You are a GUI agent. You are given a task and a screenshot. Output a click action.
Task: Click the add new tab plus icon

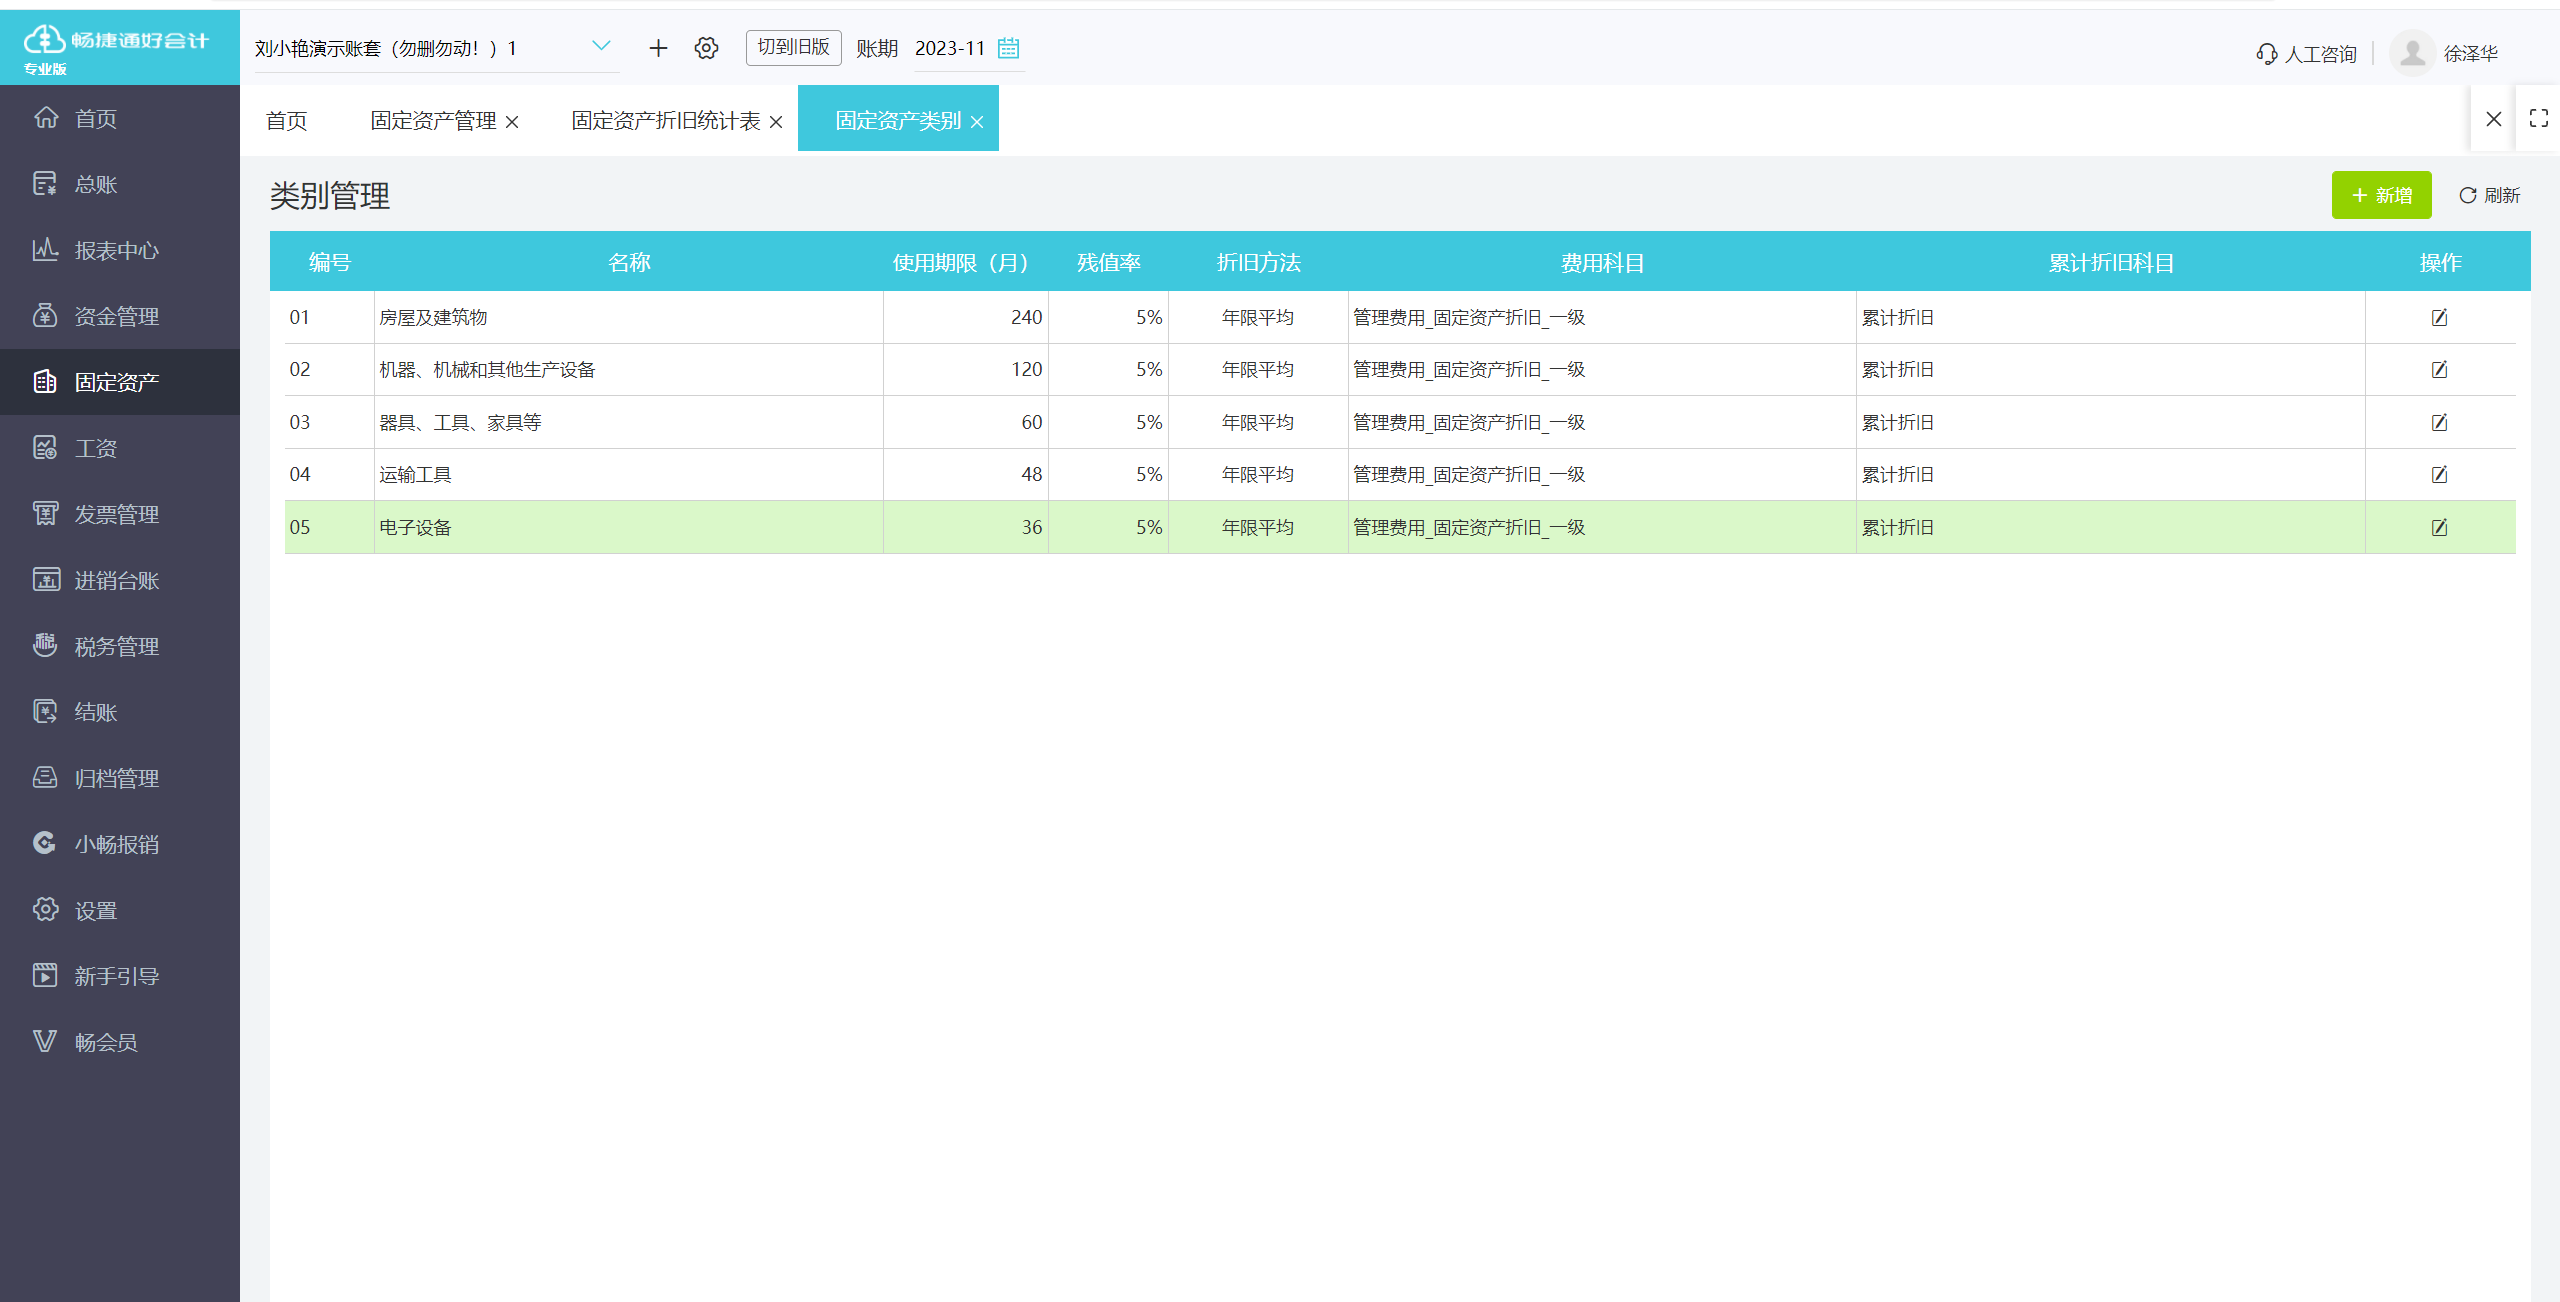(657, 48)
